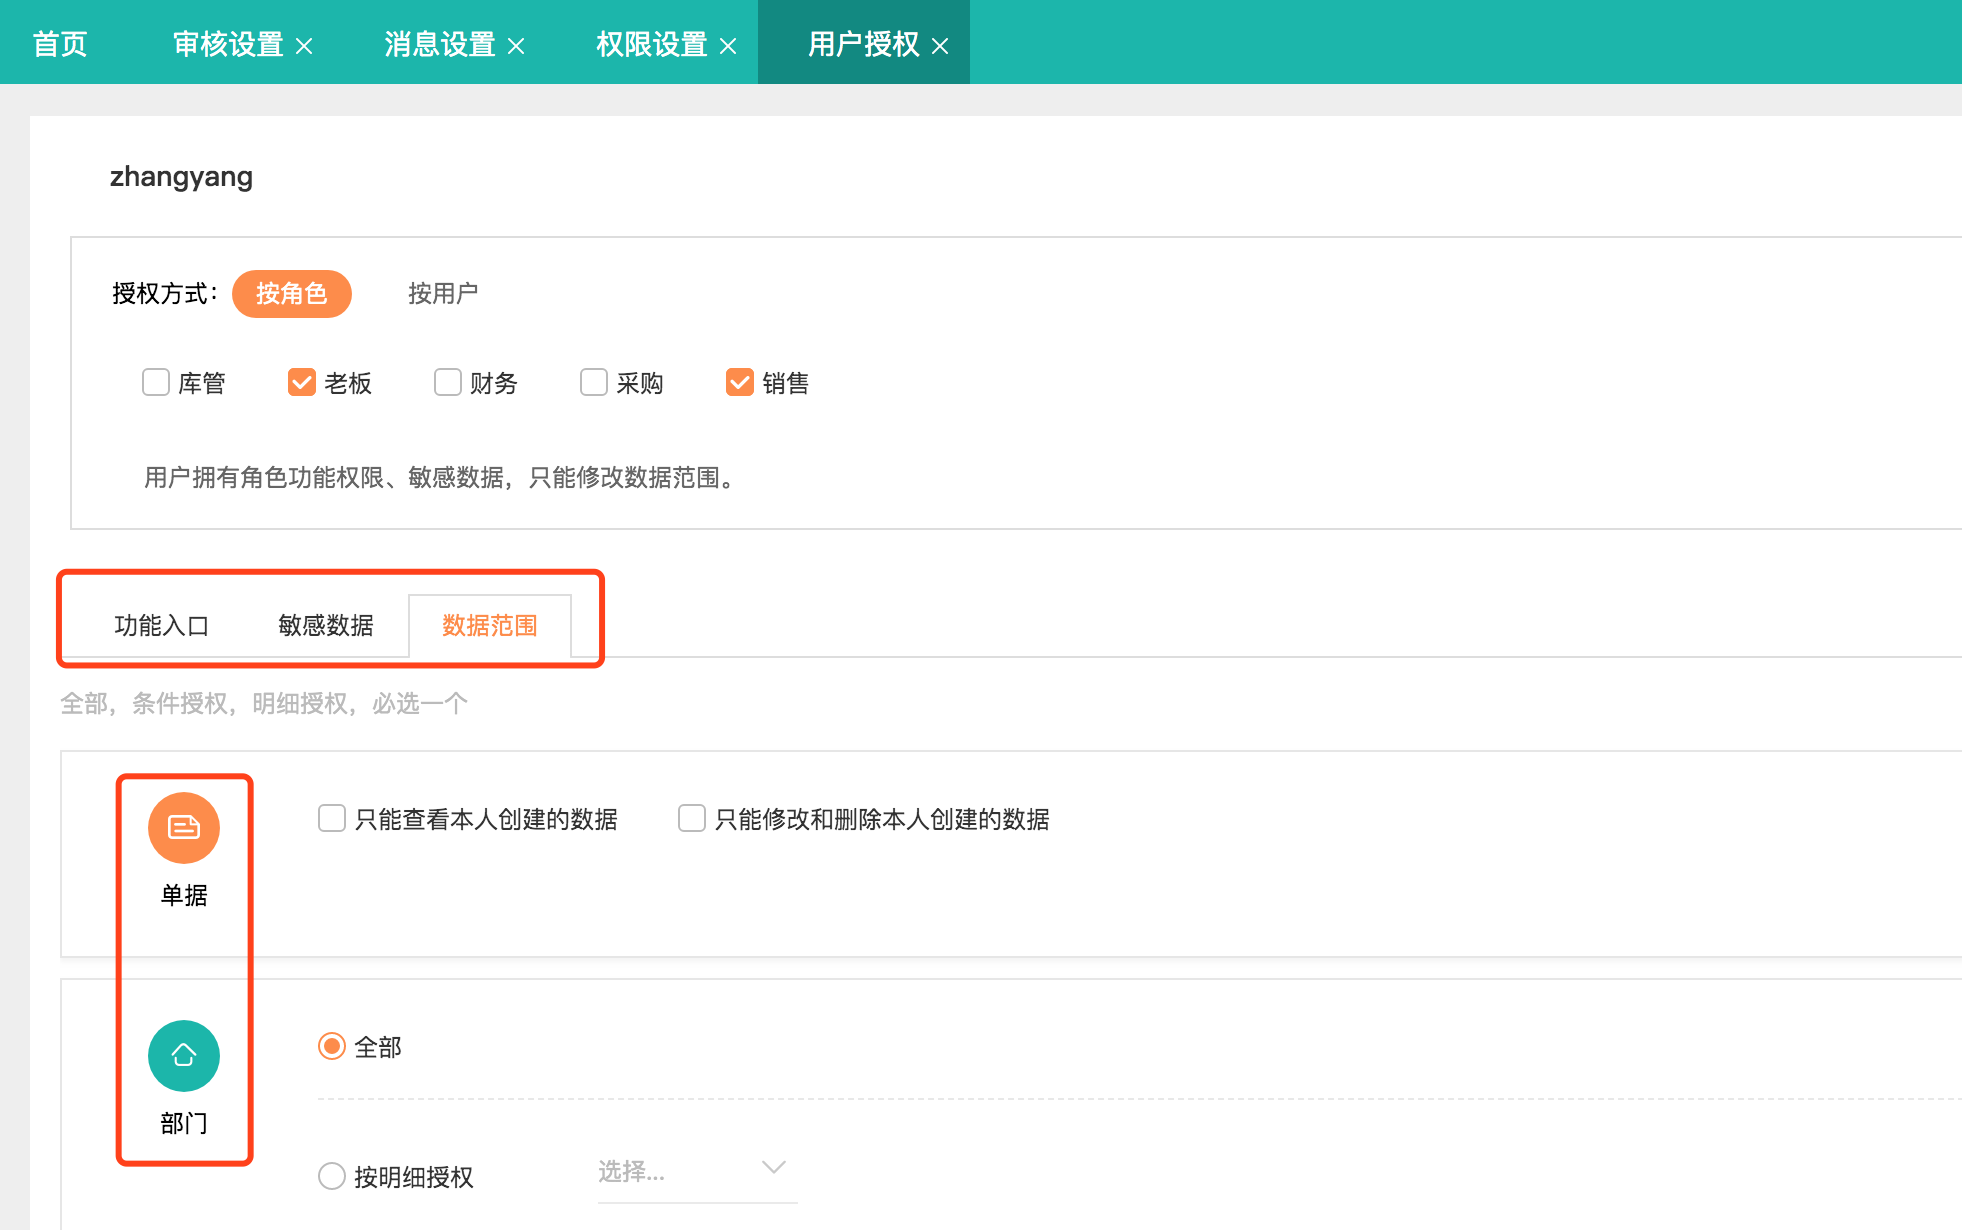
Task: Enable 只能查看本人创建的数据 checkbox
Action: coord(333,818)
